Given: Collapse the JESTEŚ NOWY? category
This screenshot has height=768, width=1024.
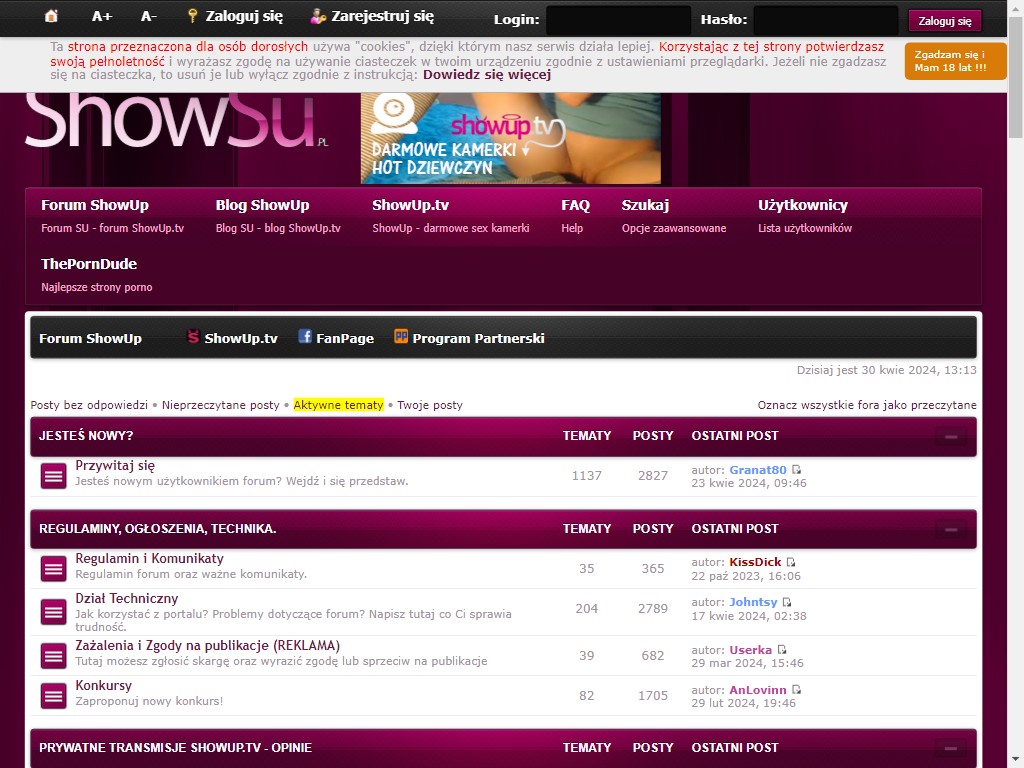Looking at the screenshot, I should 950,436.
